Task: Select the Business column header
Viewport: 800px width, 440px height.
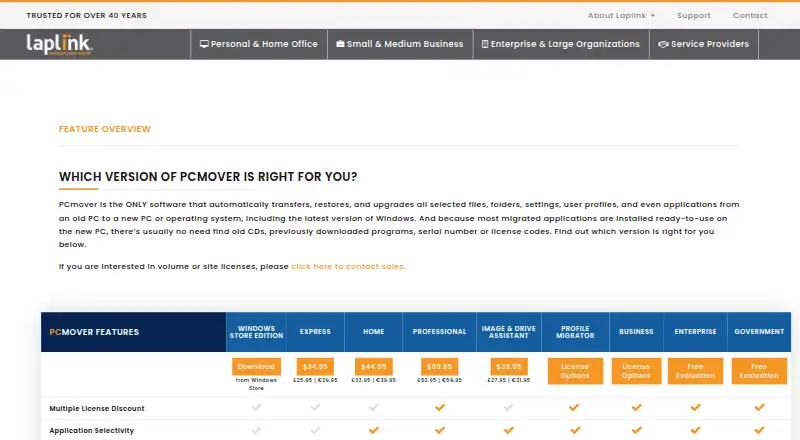Action: (636, 332)
